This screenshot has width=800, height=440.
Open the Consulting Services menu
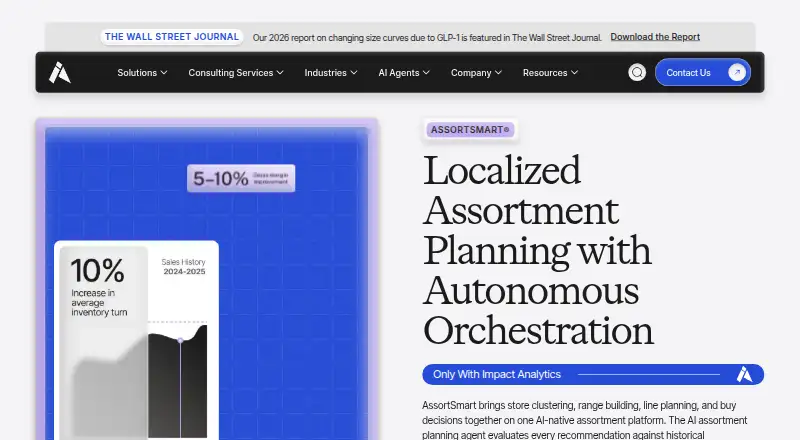pos(236,72)
